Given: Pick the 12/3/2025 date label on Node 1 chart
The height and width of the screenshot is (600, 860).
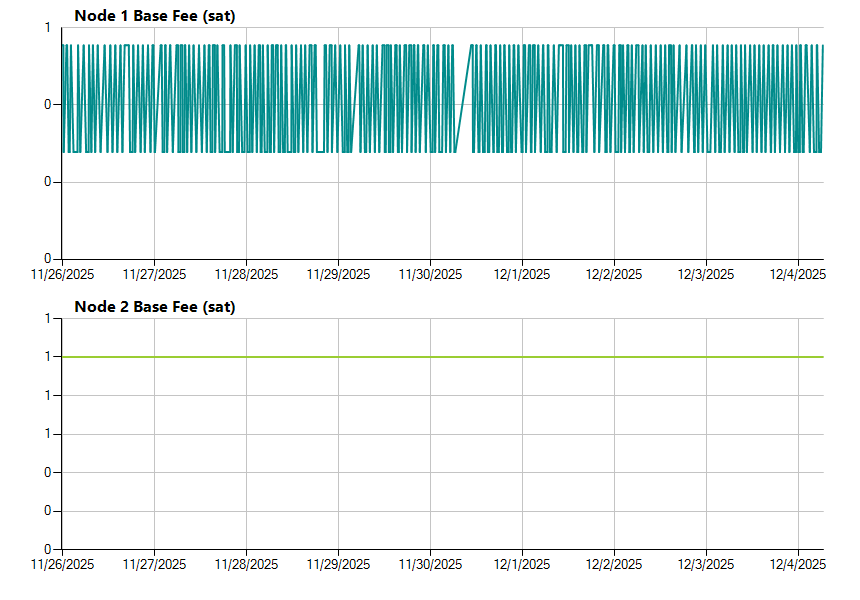Looking at the screenshot, I should click(706, 274).
